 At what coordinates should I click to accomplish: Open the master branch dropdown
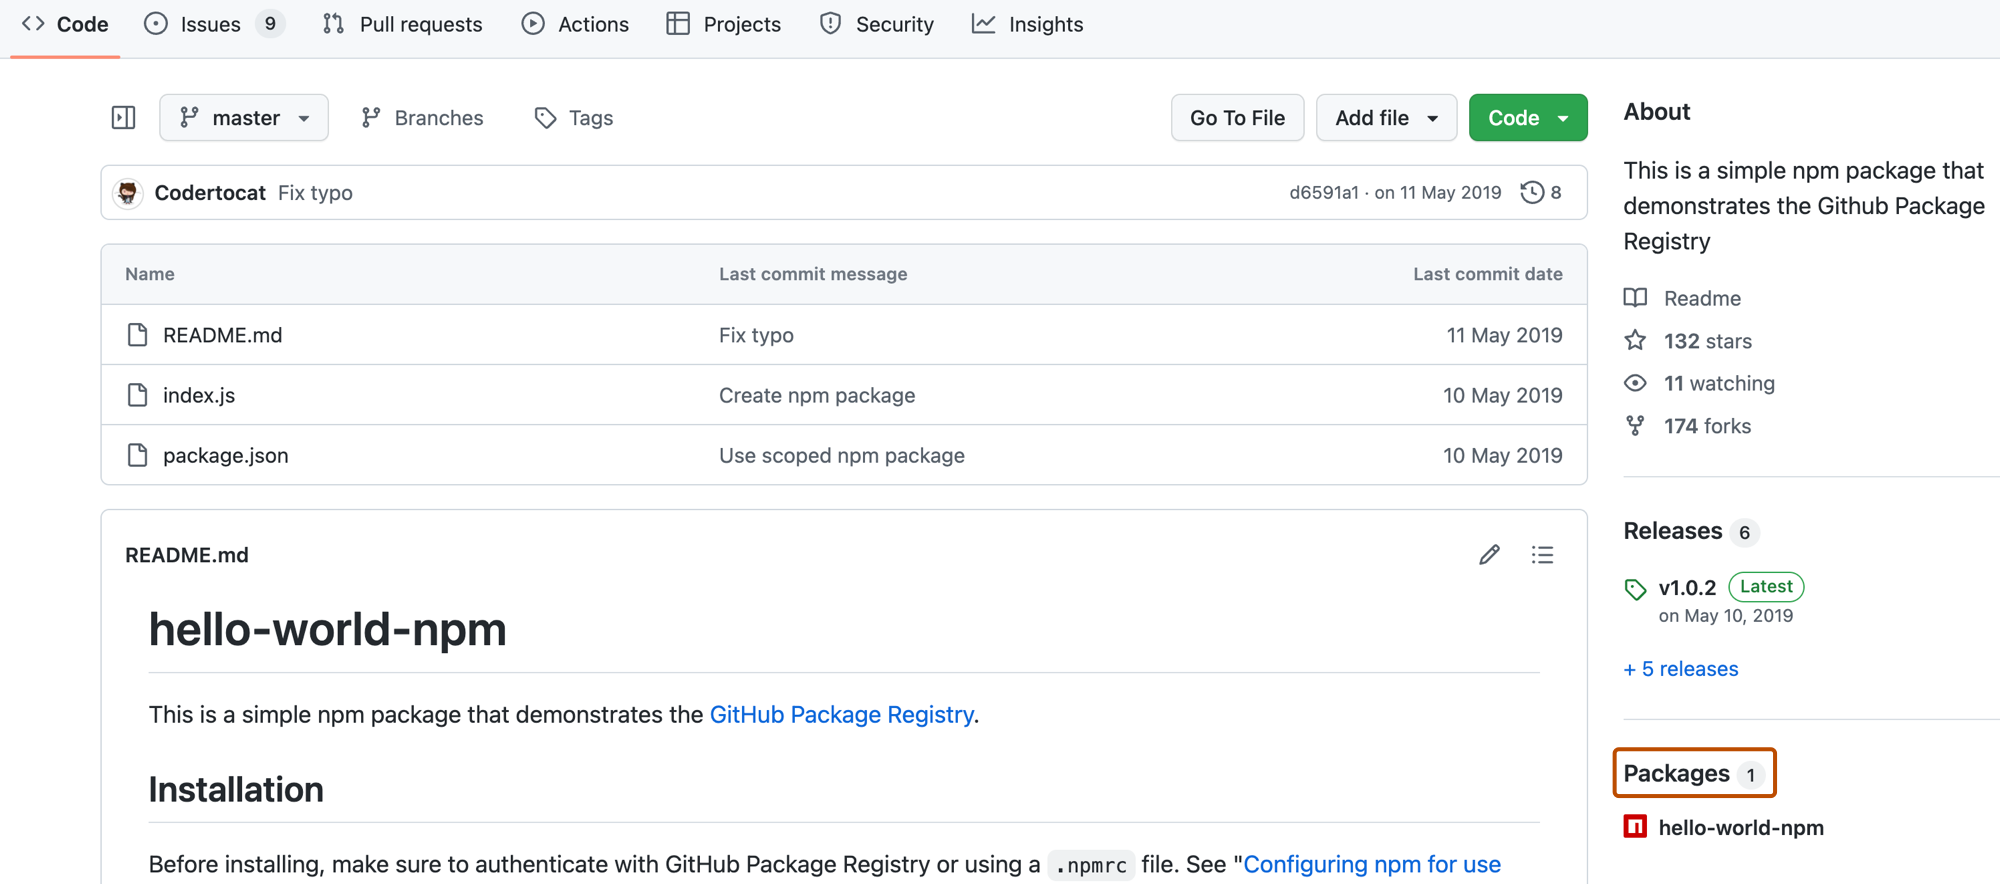tap(244, 118)
